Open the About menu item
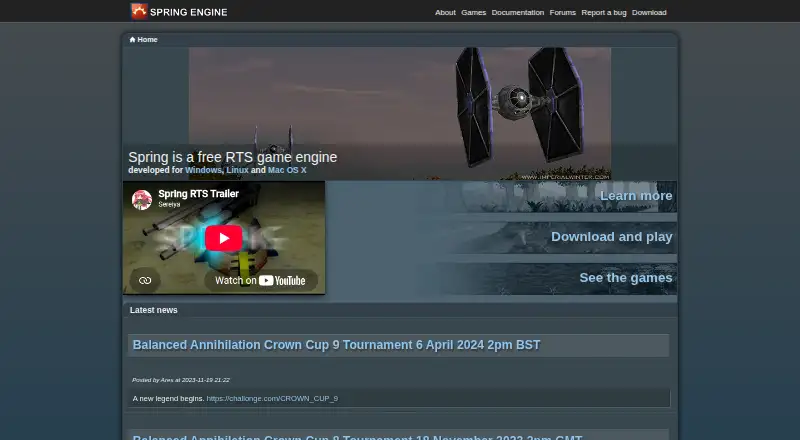This screenshot has height=440, width=800. point(445,12)
